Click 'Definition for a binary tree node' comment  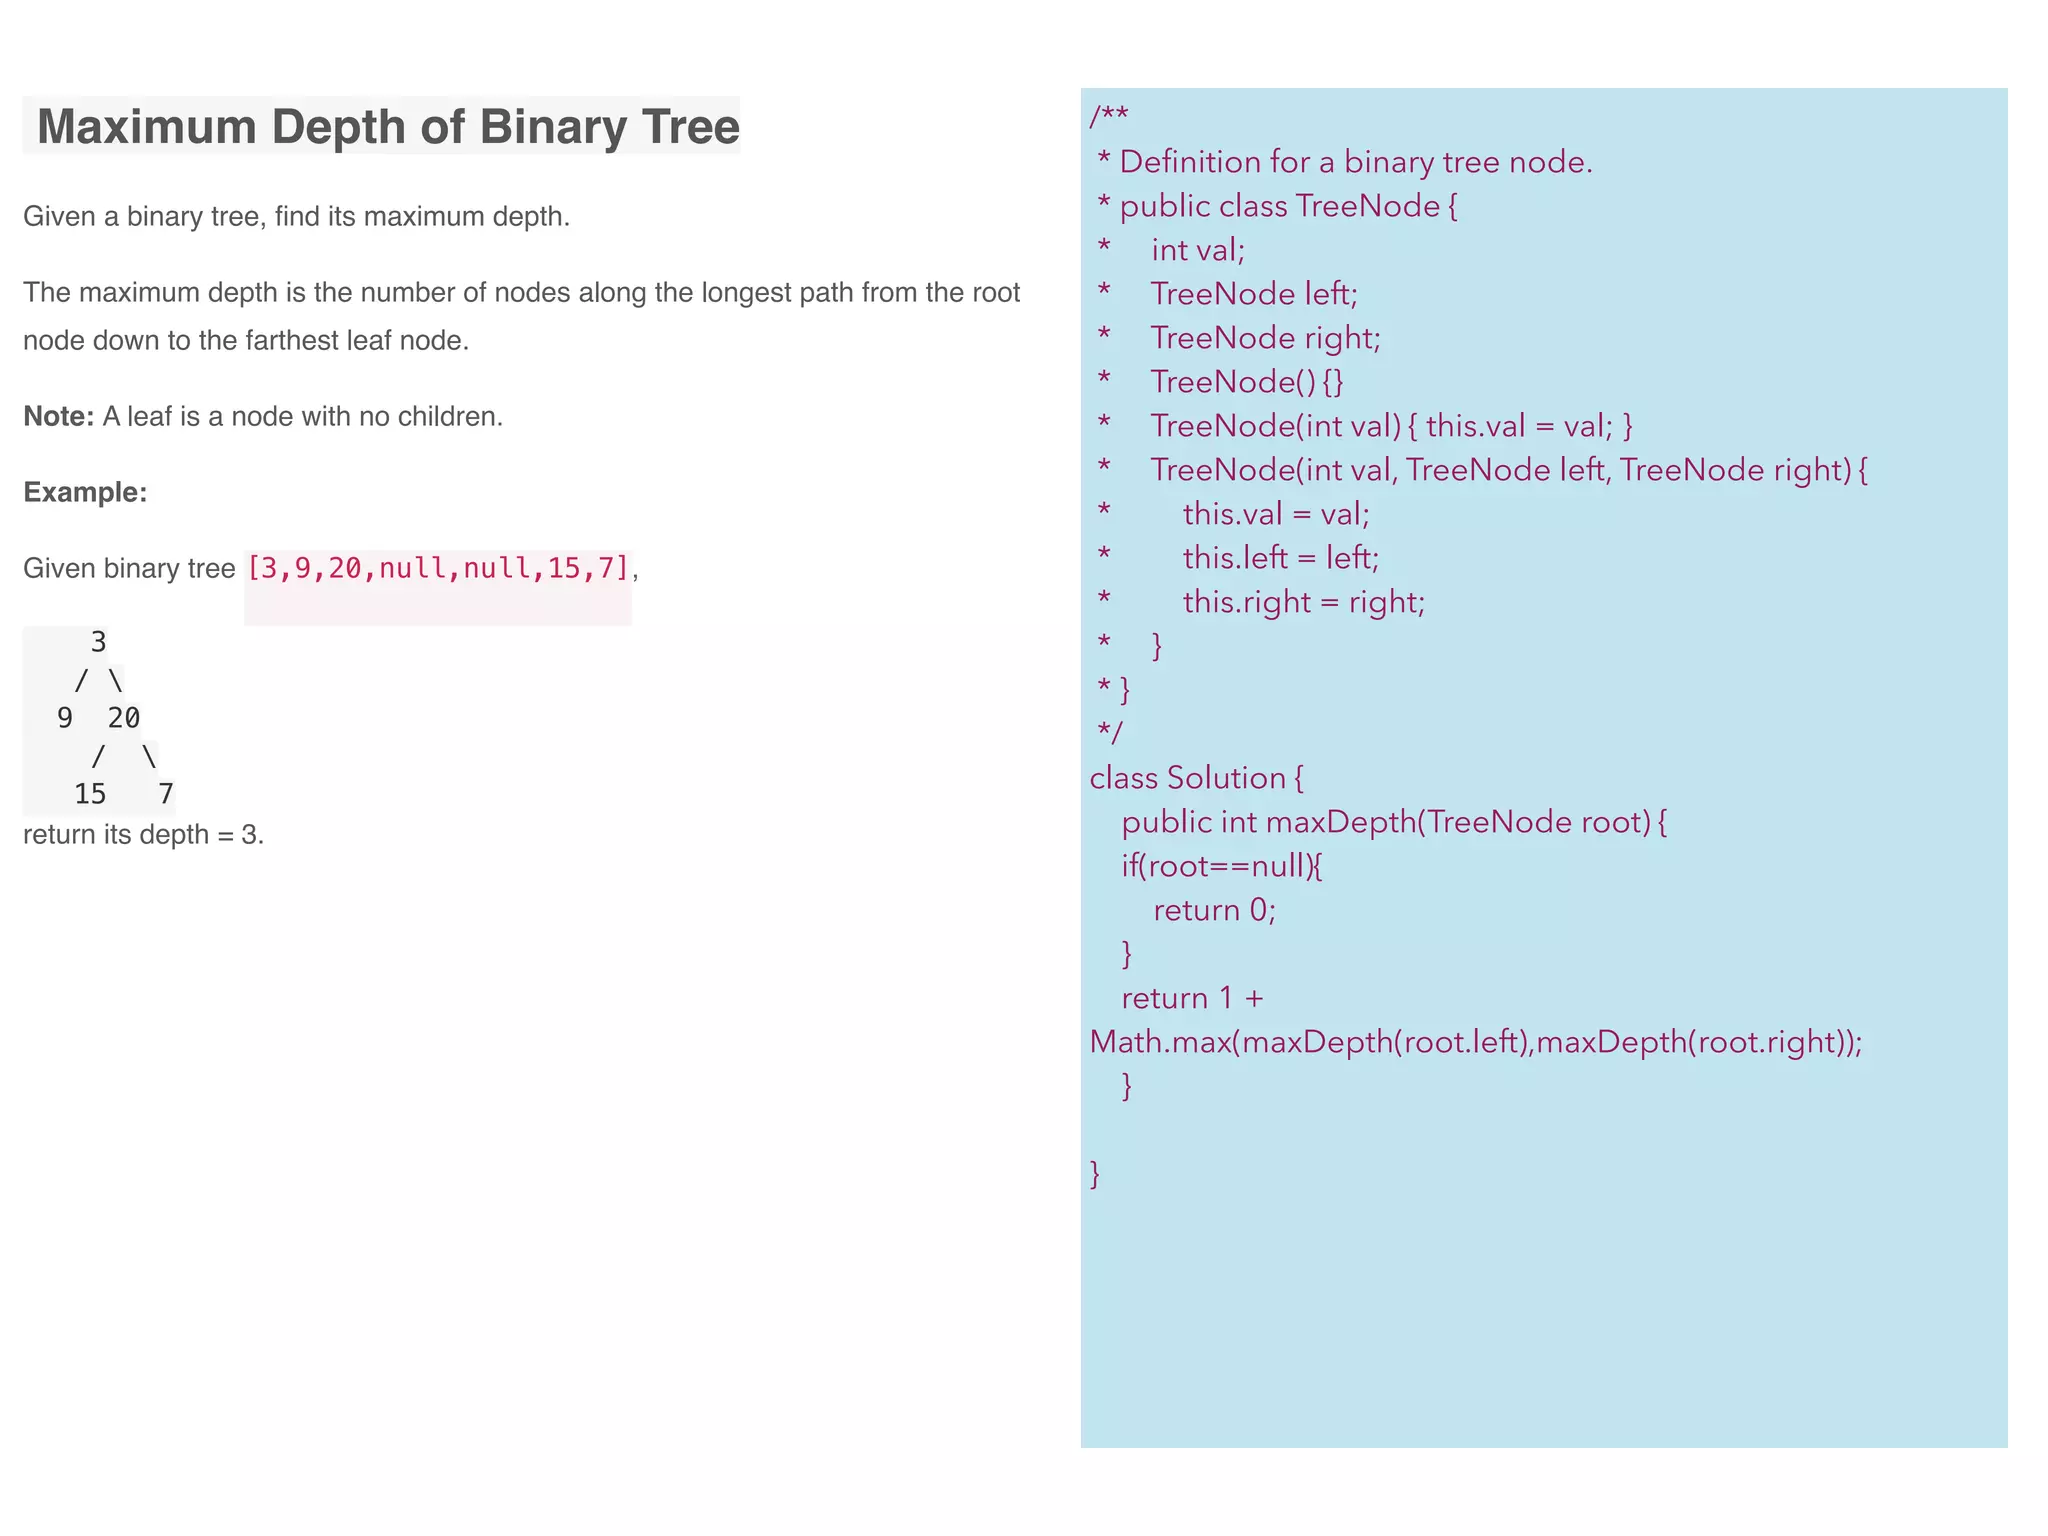pyautogui.click(x=1355, y=162)
